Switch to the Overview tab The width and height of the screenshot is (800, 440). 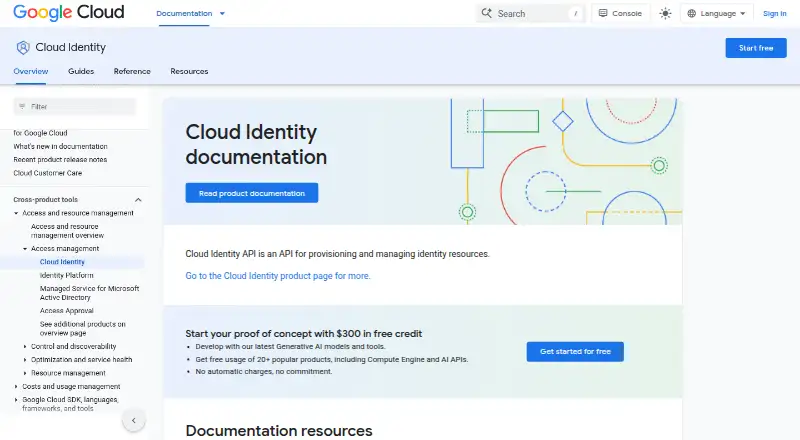point(31,71)
